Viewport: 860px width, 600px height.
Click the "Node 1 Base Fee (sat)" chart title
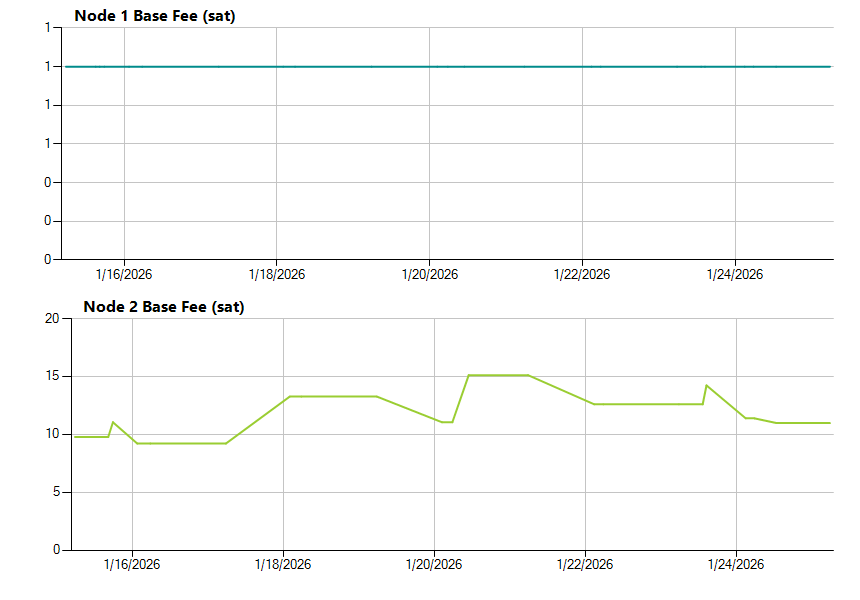[x=155, y=15]
